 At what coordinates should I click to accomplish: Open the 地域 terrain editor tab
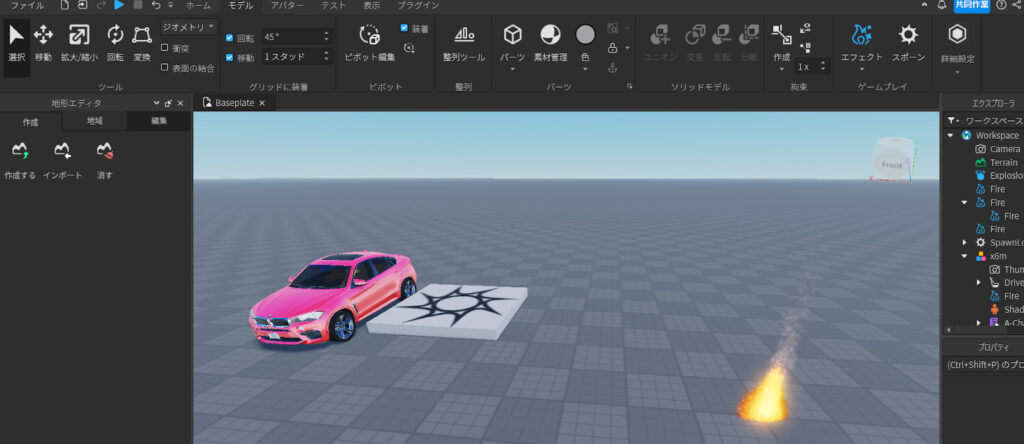(95, 121)
